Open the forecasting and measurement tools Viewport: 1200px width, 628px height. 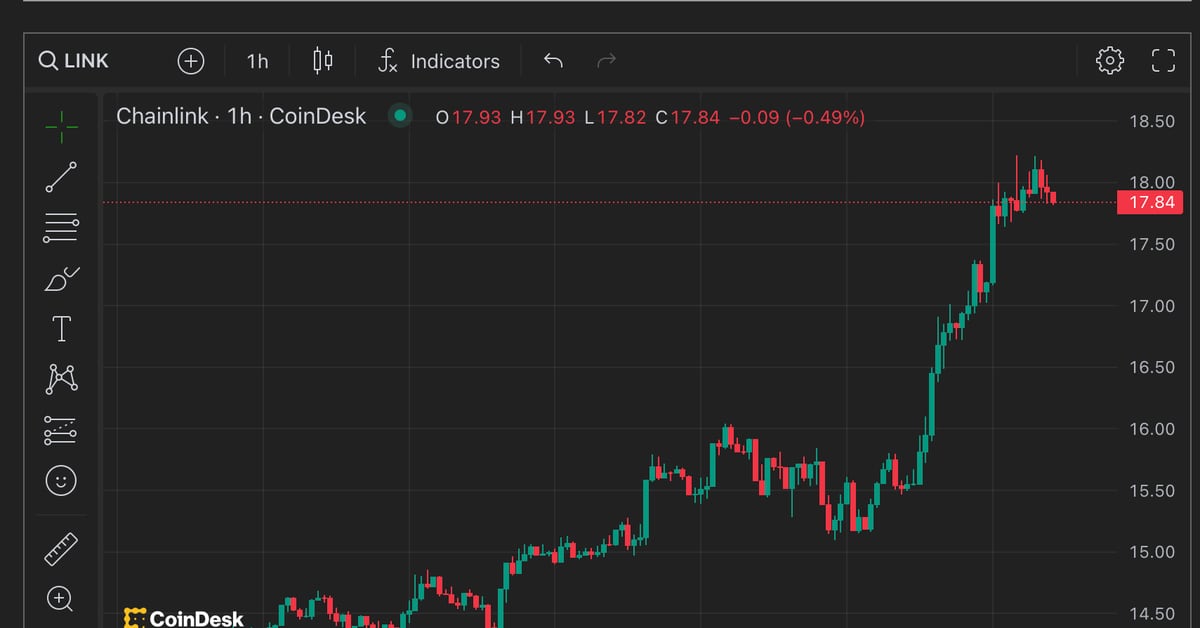click(61, 430)
